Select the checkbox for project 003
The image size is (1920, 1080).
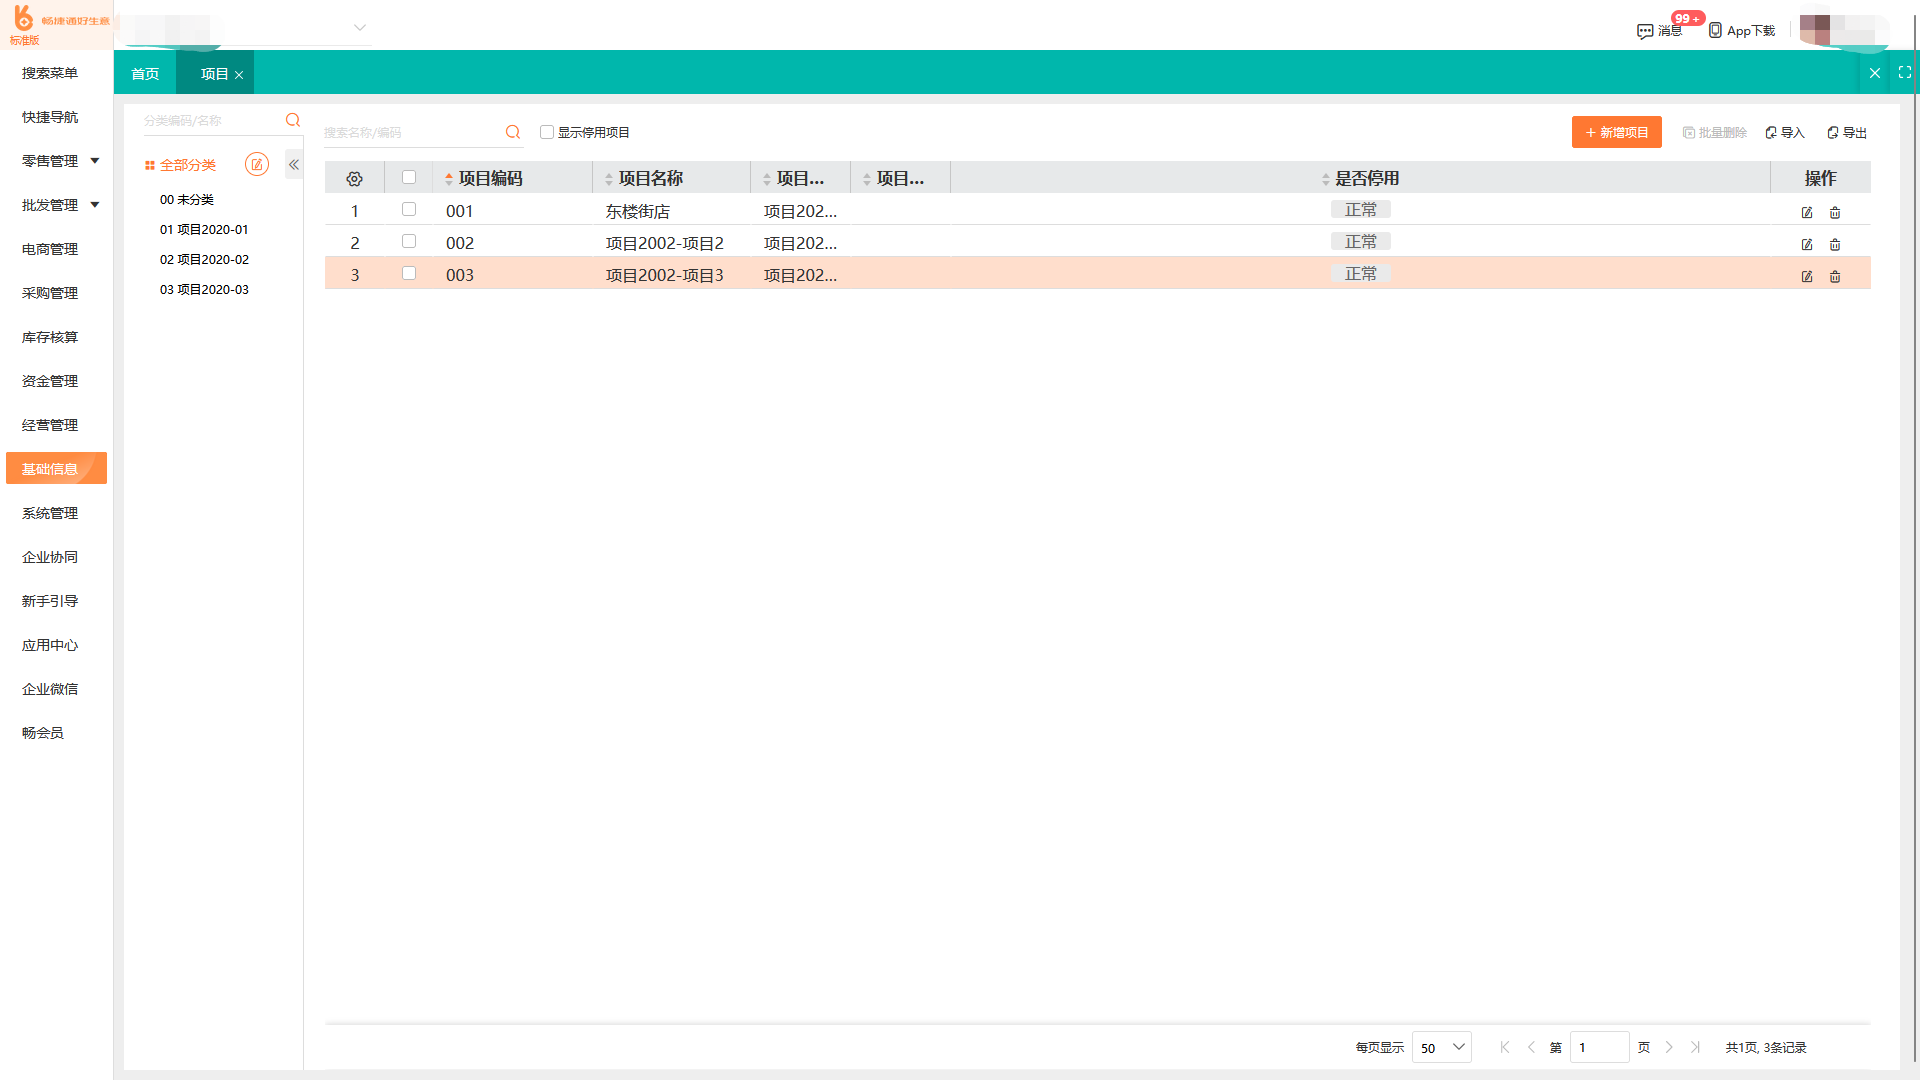click(x=409, y=273)
